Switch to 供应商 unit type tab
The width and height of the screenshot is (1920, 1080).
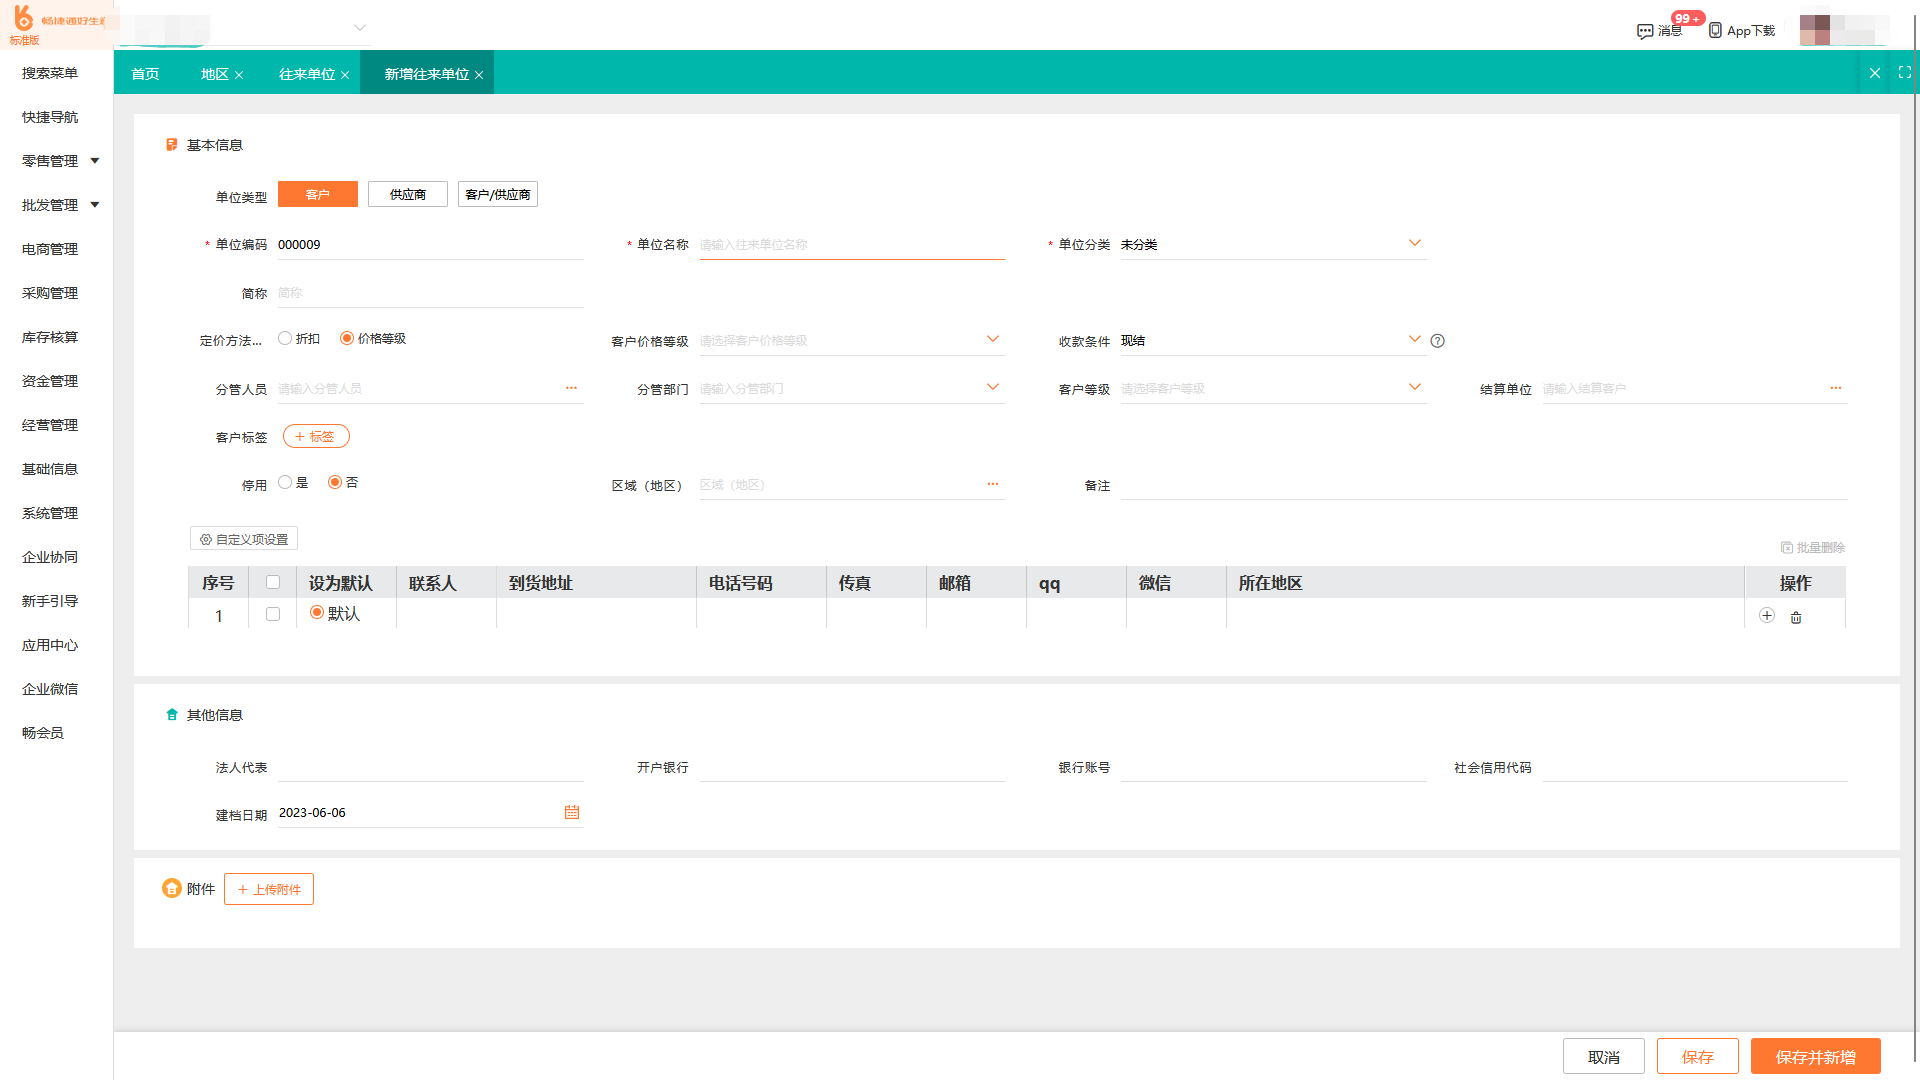(406, 194)
